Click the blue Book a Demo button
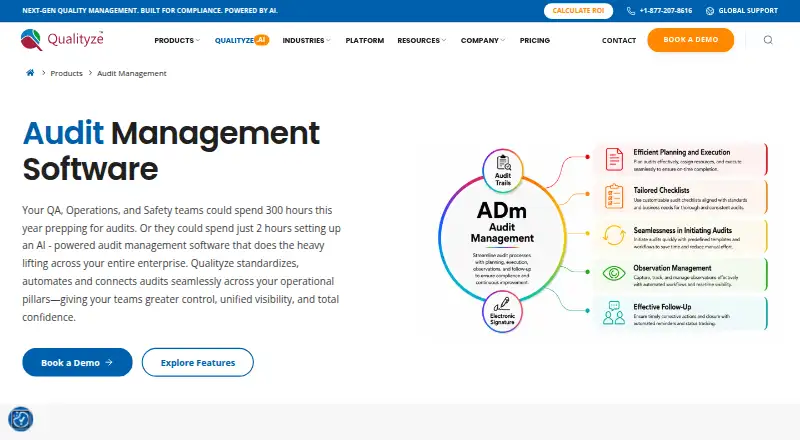 click(77, 362)
